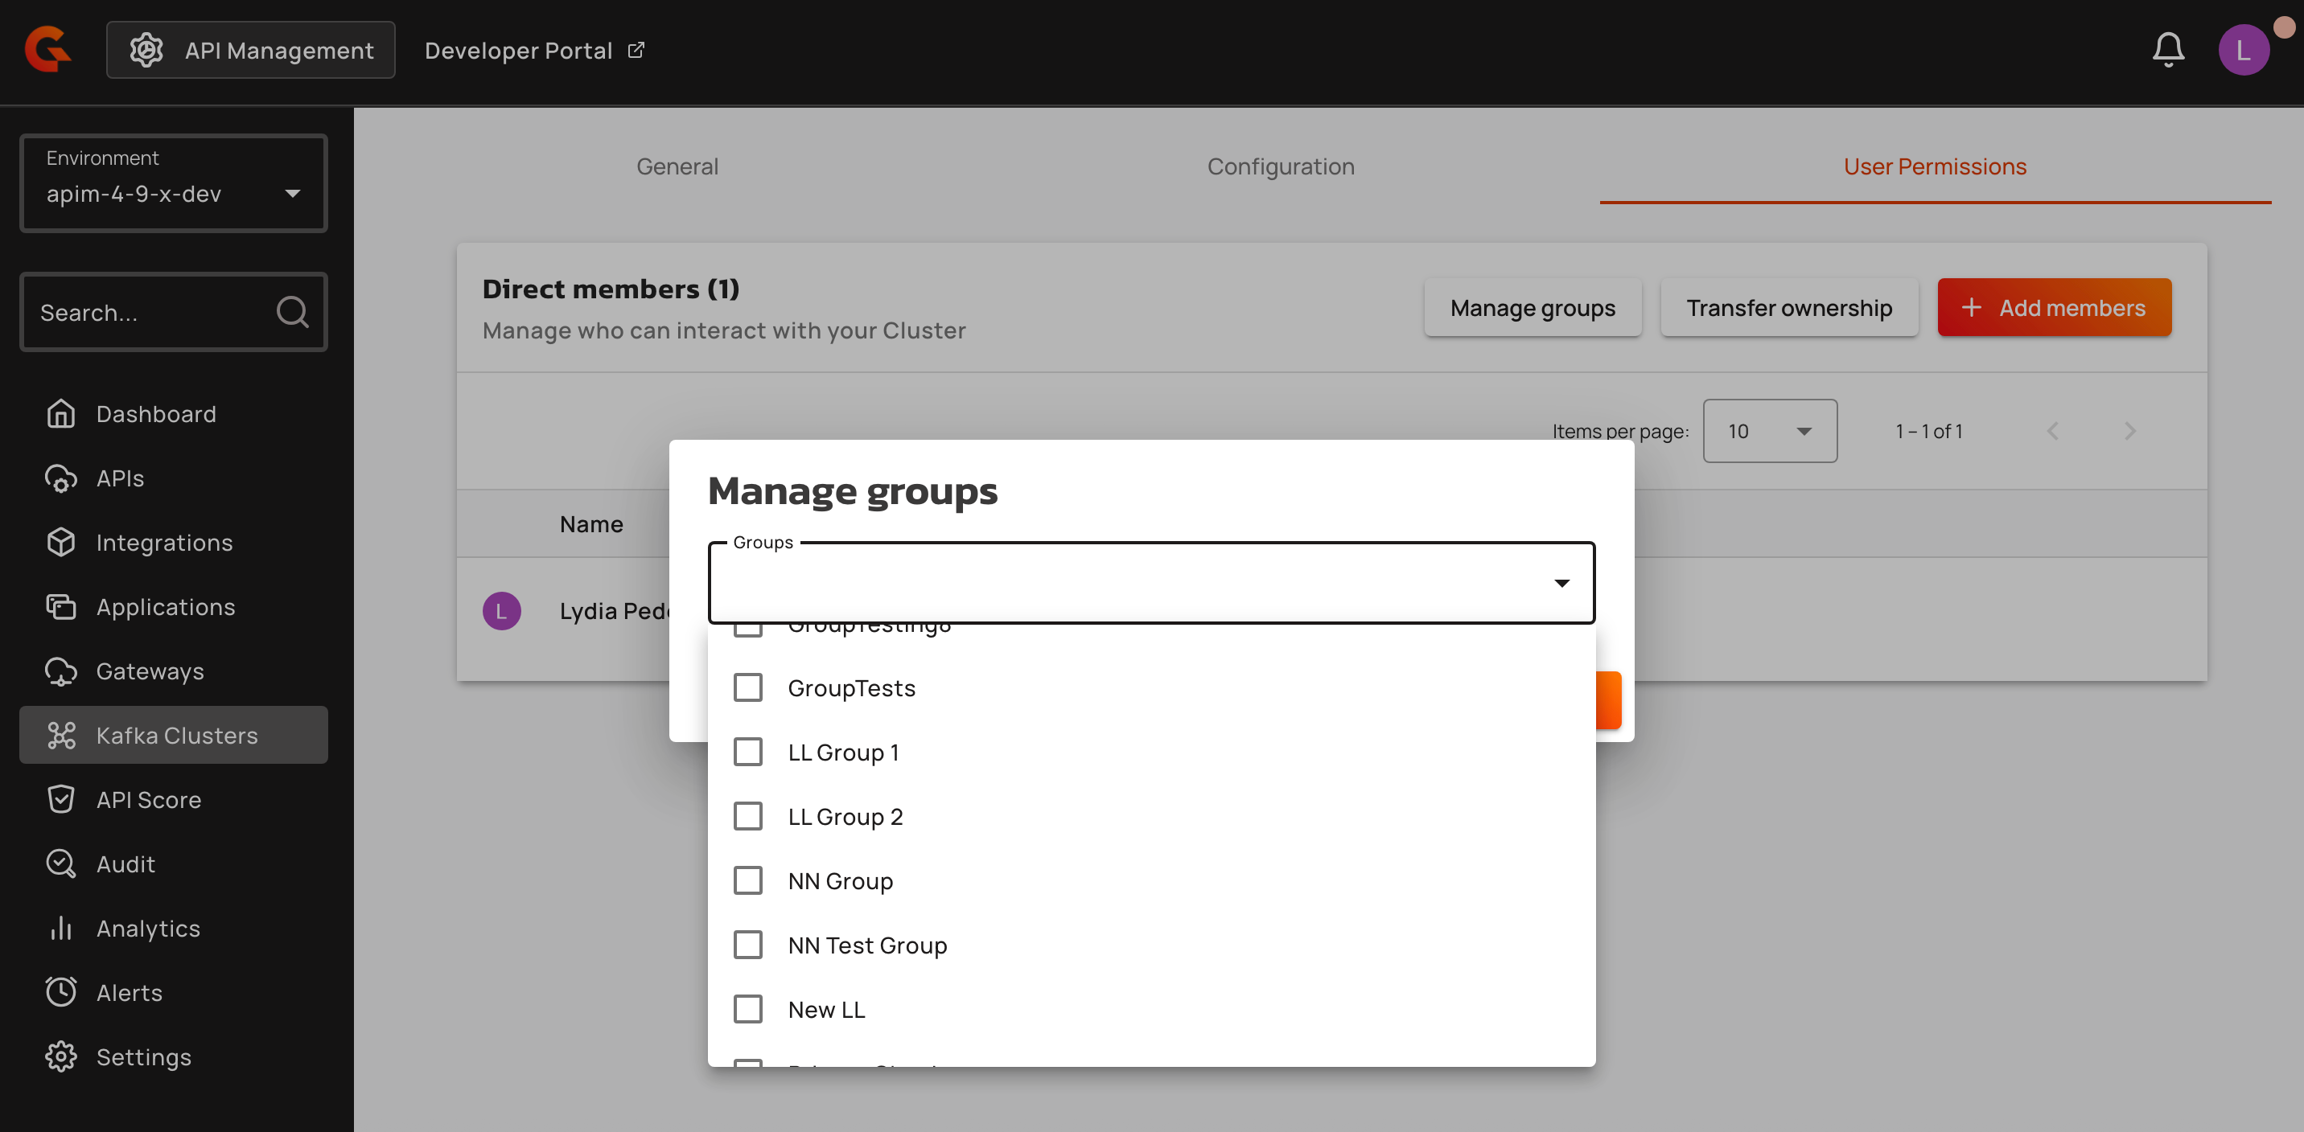
Task: Select the NN Test Group checkbox
Action: 748,945
